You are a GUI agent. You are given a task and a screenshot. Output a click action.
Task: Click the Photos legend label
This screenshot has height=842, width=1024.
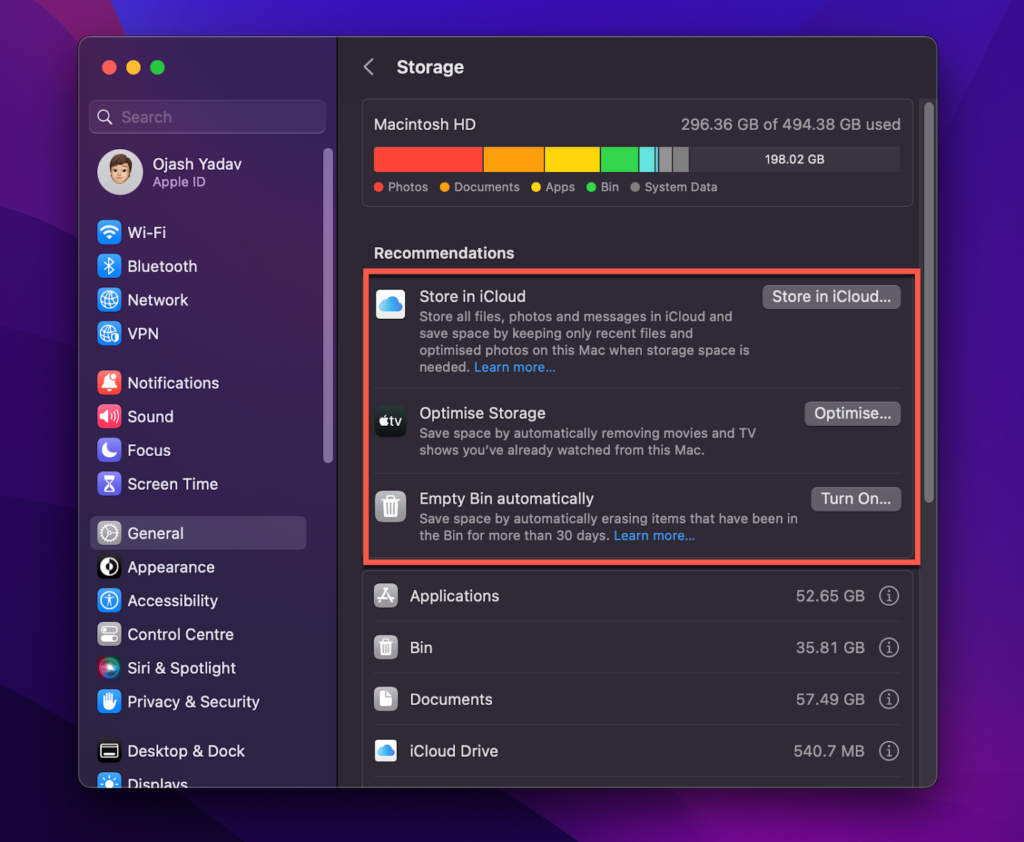[408, 187]
